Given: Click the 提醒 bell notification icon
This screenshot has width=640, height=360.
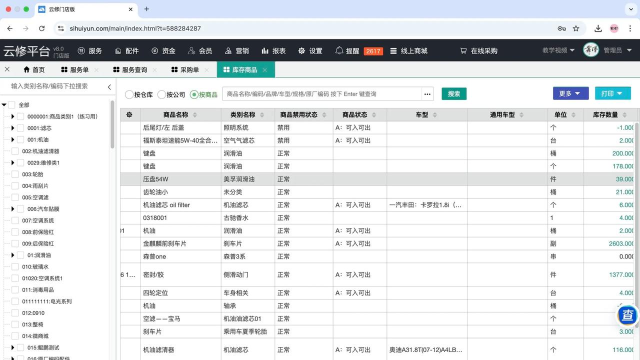Looking at the screenshot, I should click(339, 51).
